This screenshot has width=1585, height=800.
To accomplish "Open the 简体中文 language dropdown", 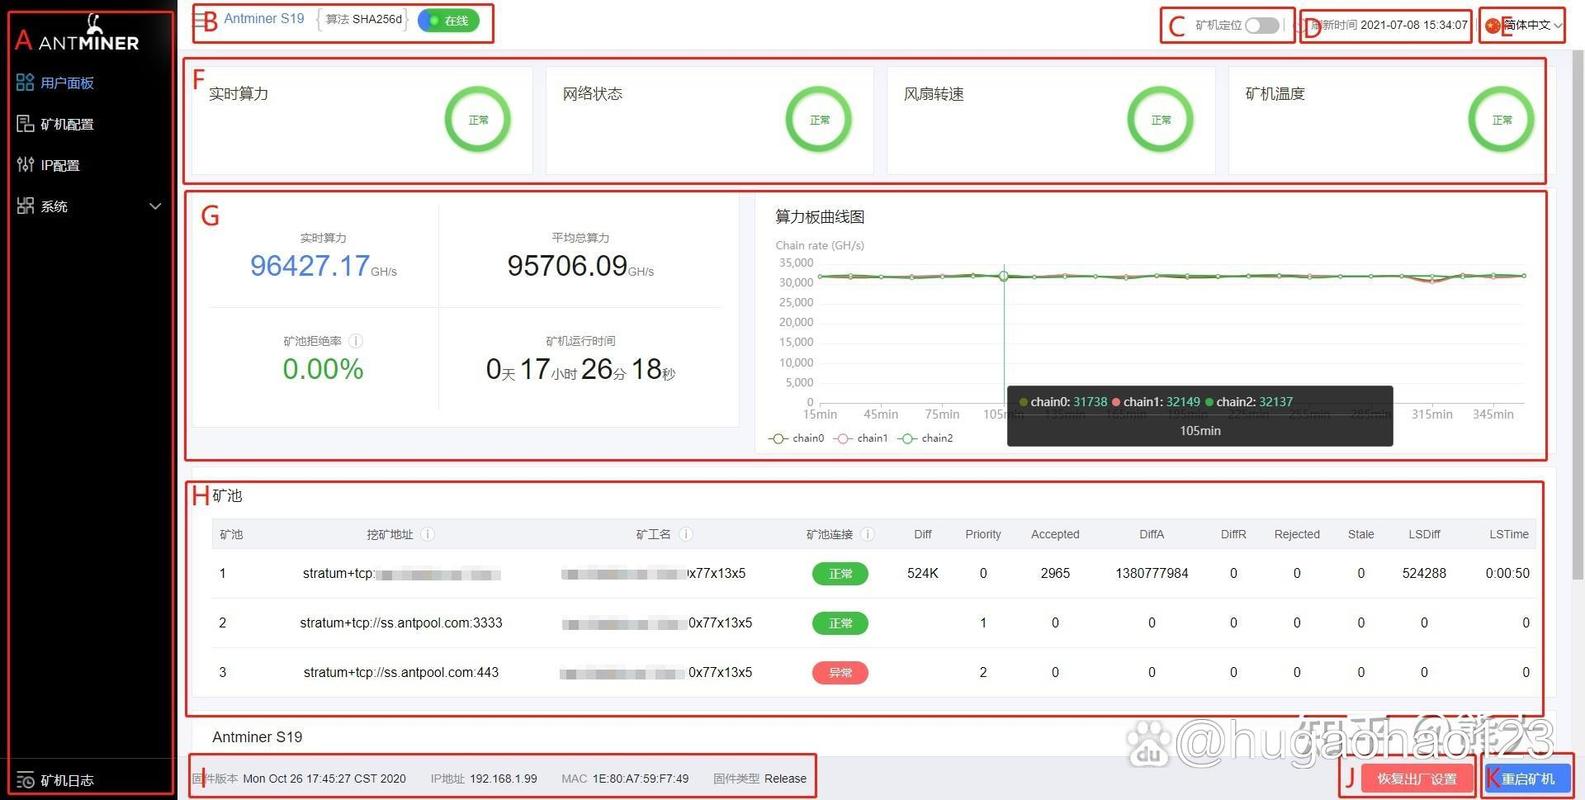I will [1524, 25].
